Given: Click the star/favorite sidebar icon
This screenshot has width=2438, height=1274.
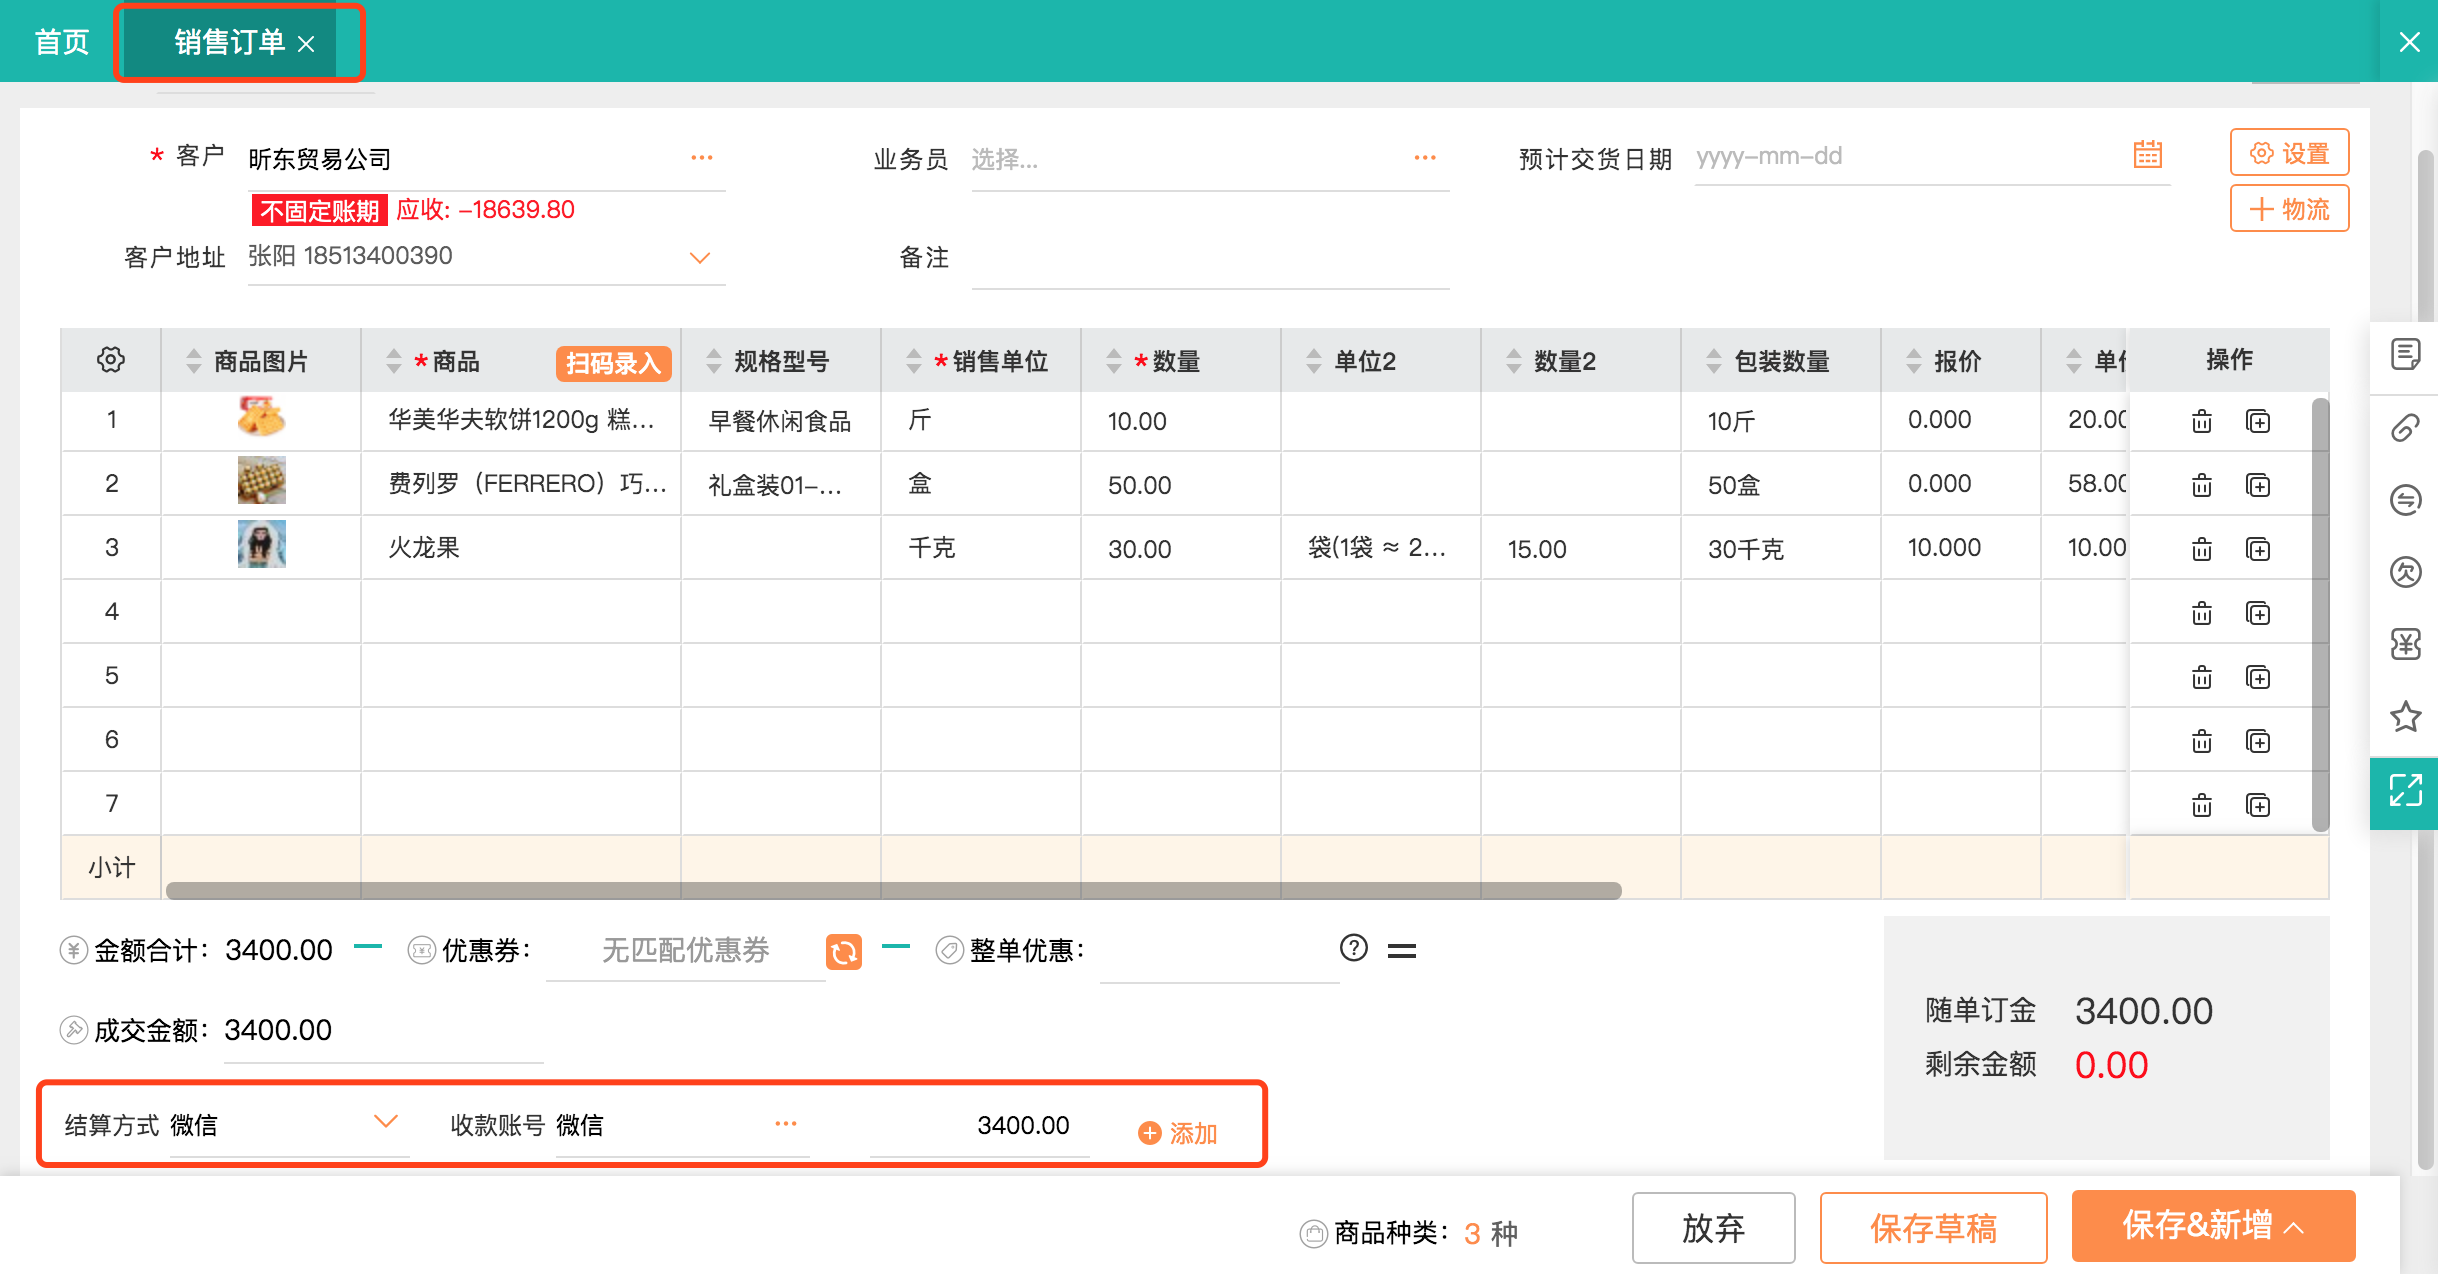Looking at the screenshot, I should (x=2404, y=722).
